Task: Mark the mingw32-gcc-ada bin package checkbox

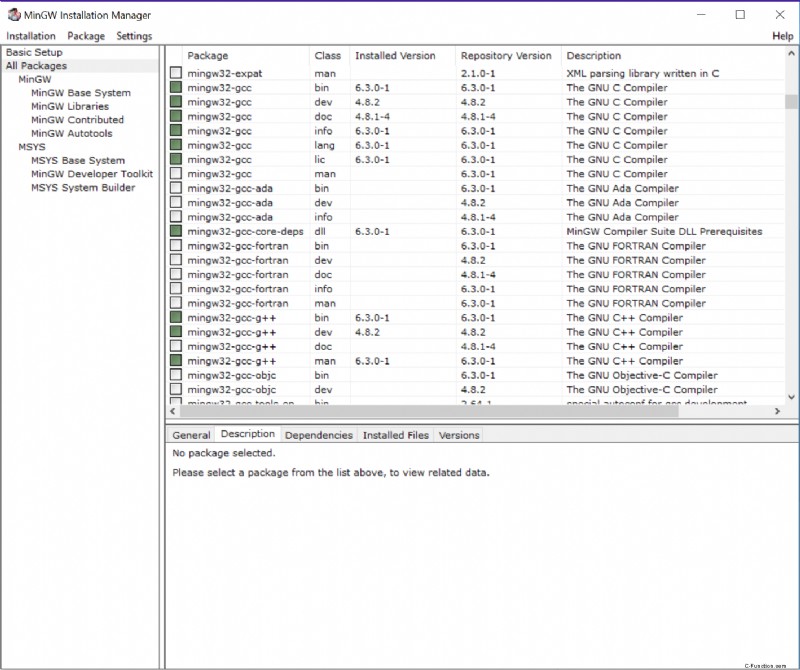Action: 176,189
